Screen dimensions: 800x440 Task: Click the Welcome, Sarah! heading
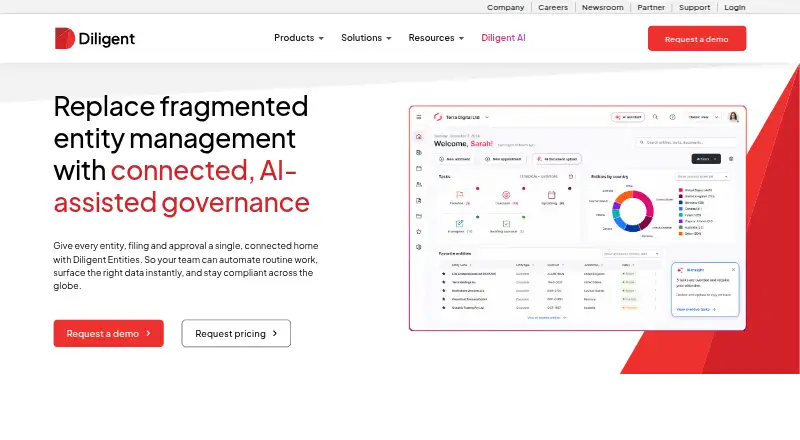point(463,143)
